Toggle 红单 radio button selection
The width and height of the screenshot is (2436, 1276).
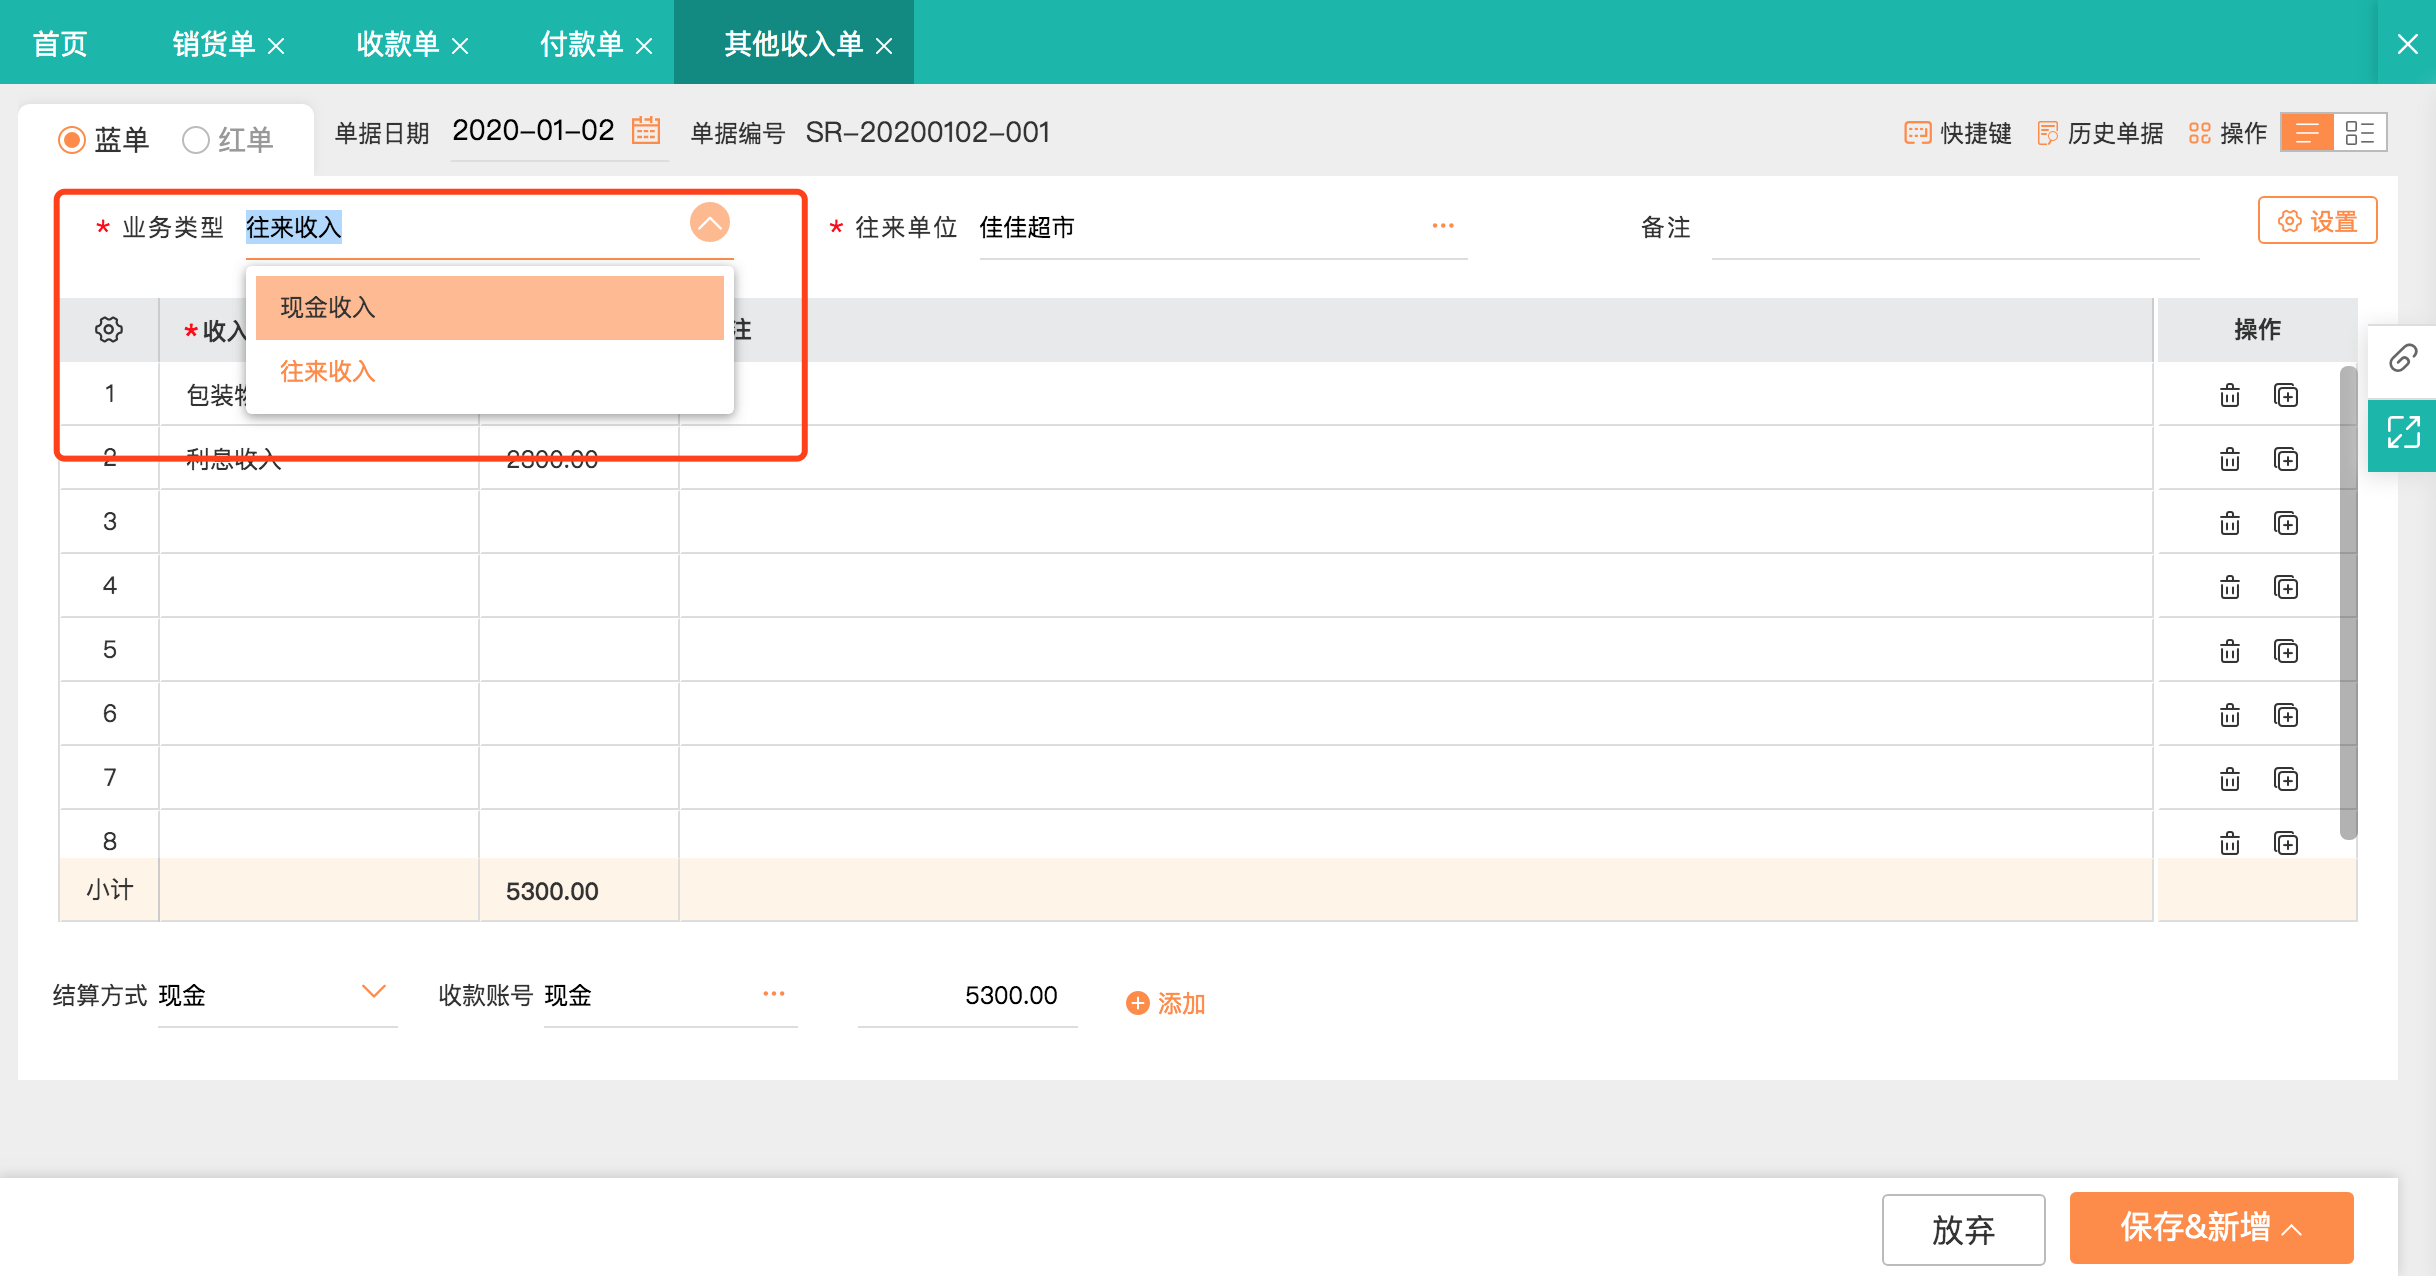click(197, 137)
